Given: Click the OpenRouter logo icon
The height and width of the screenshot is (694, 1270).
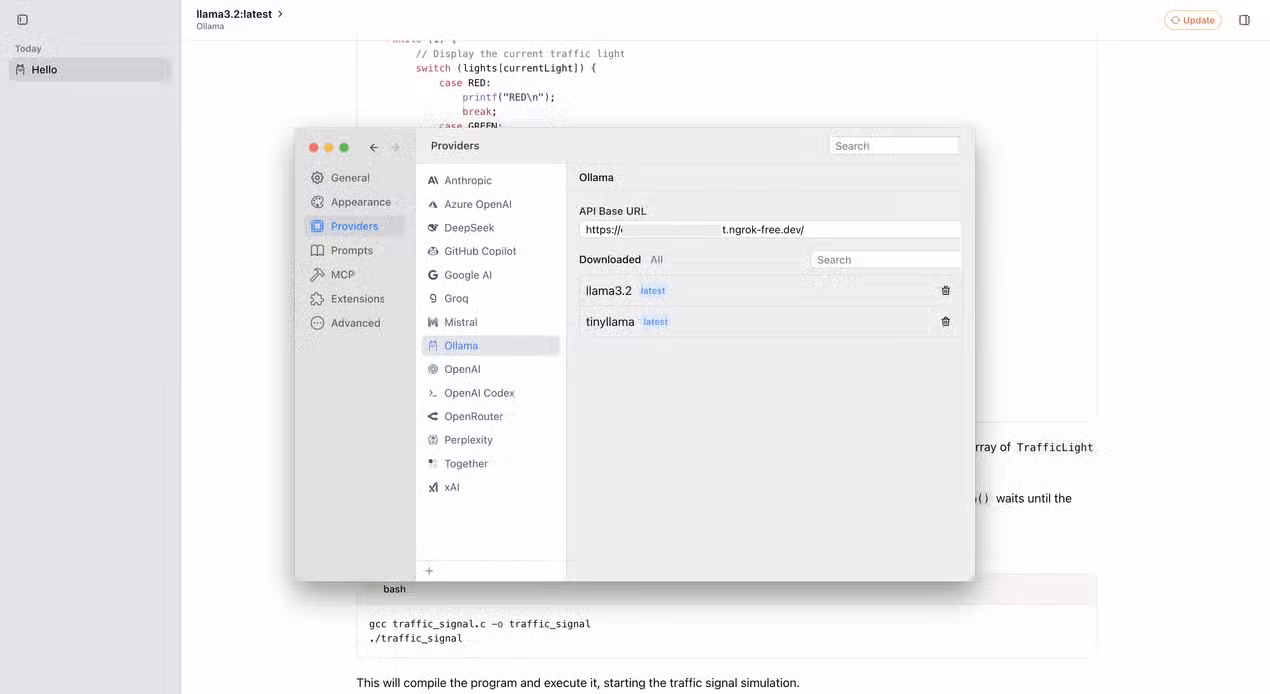Looking at the screenshot, I should coord(433,416).
